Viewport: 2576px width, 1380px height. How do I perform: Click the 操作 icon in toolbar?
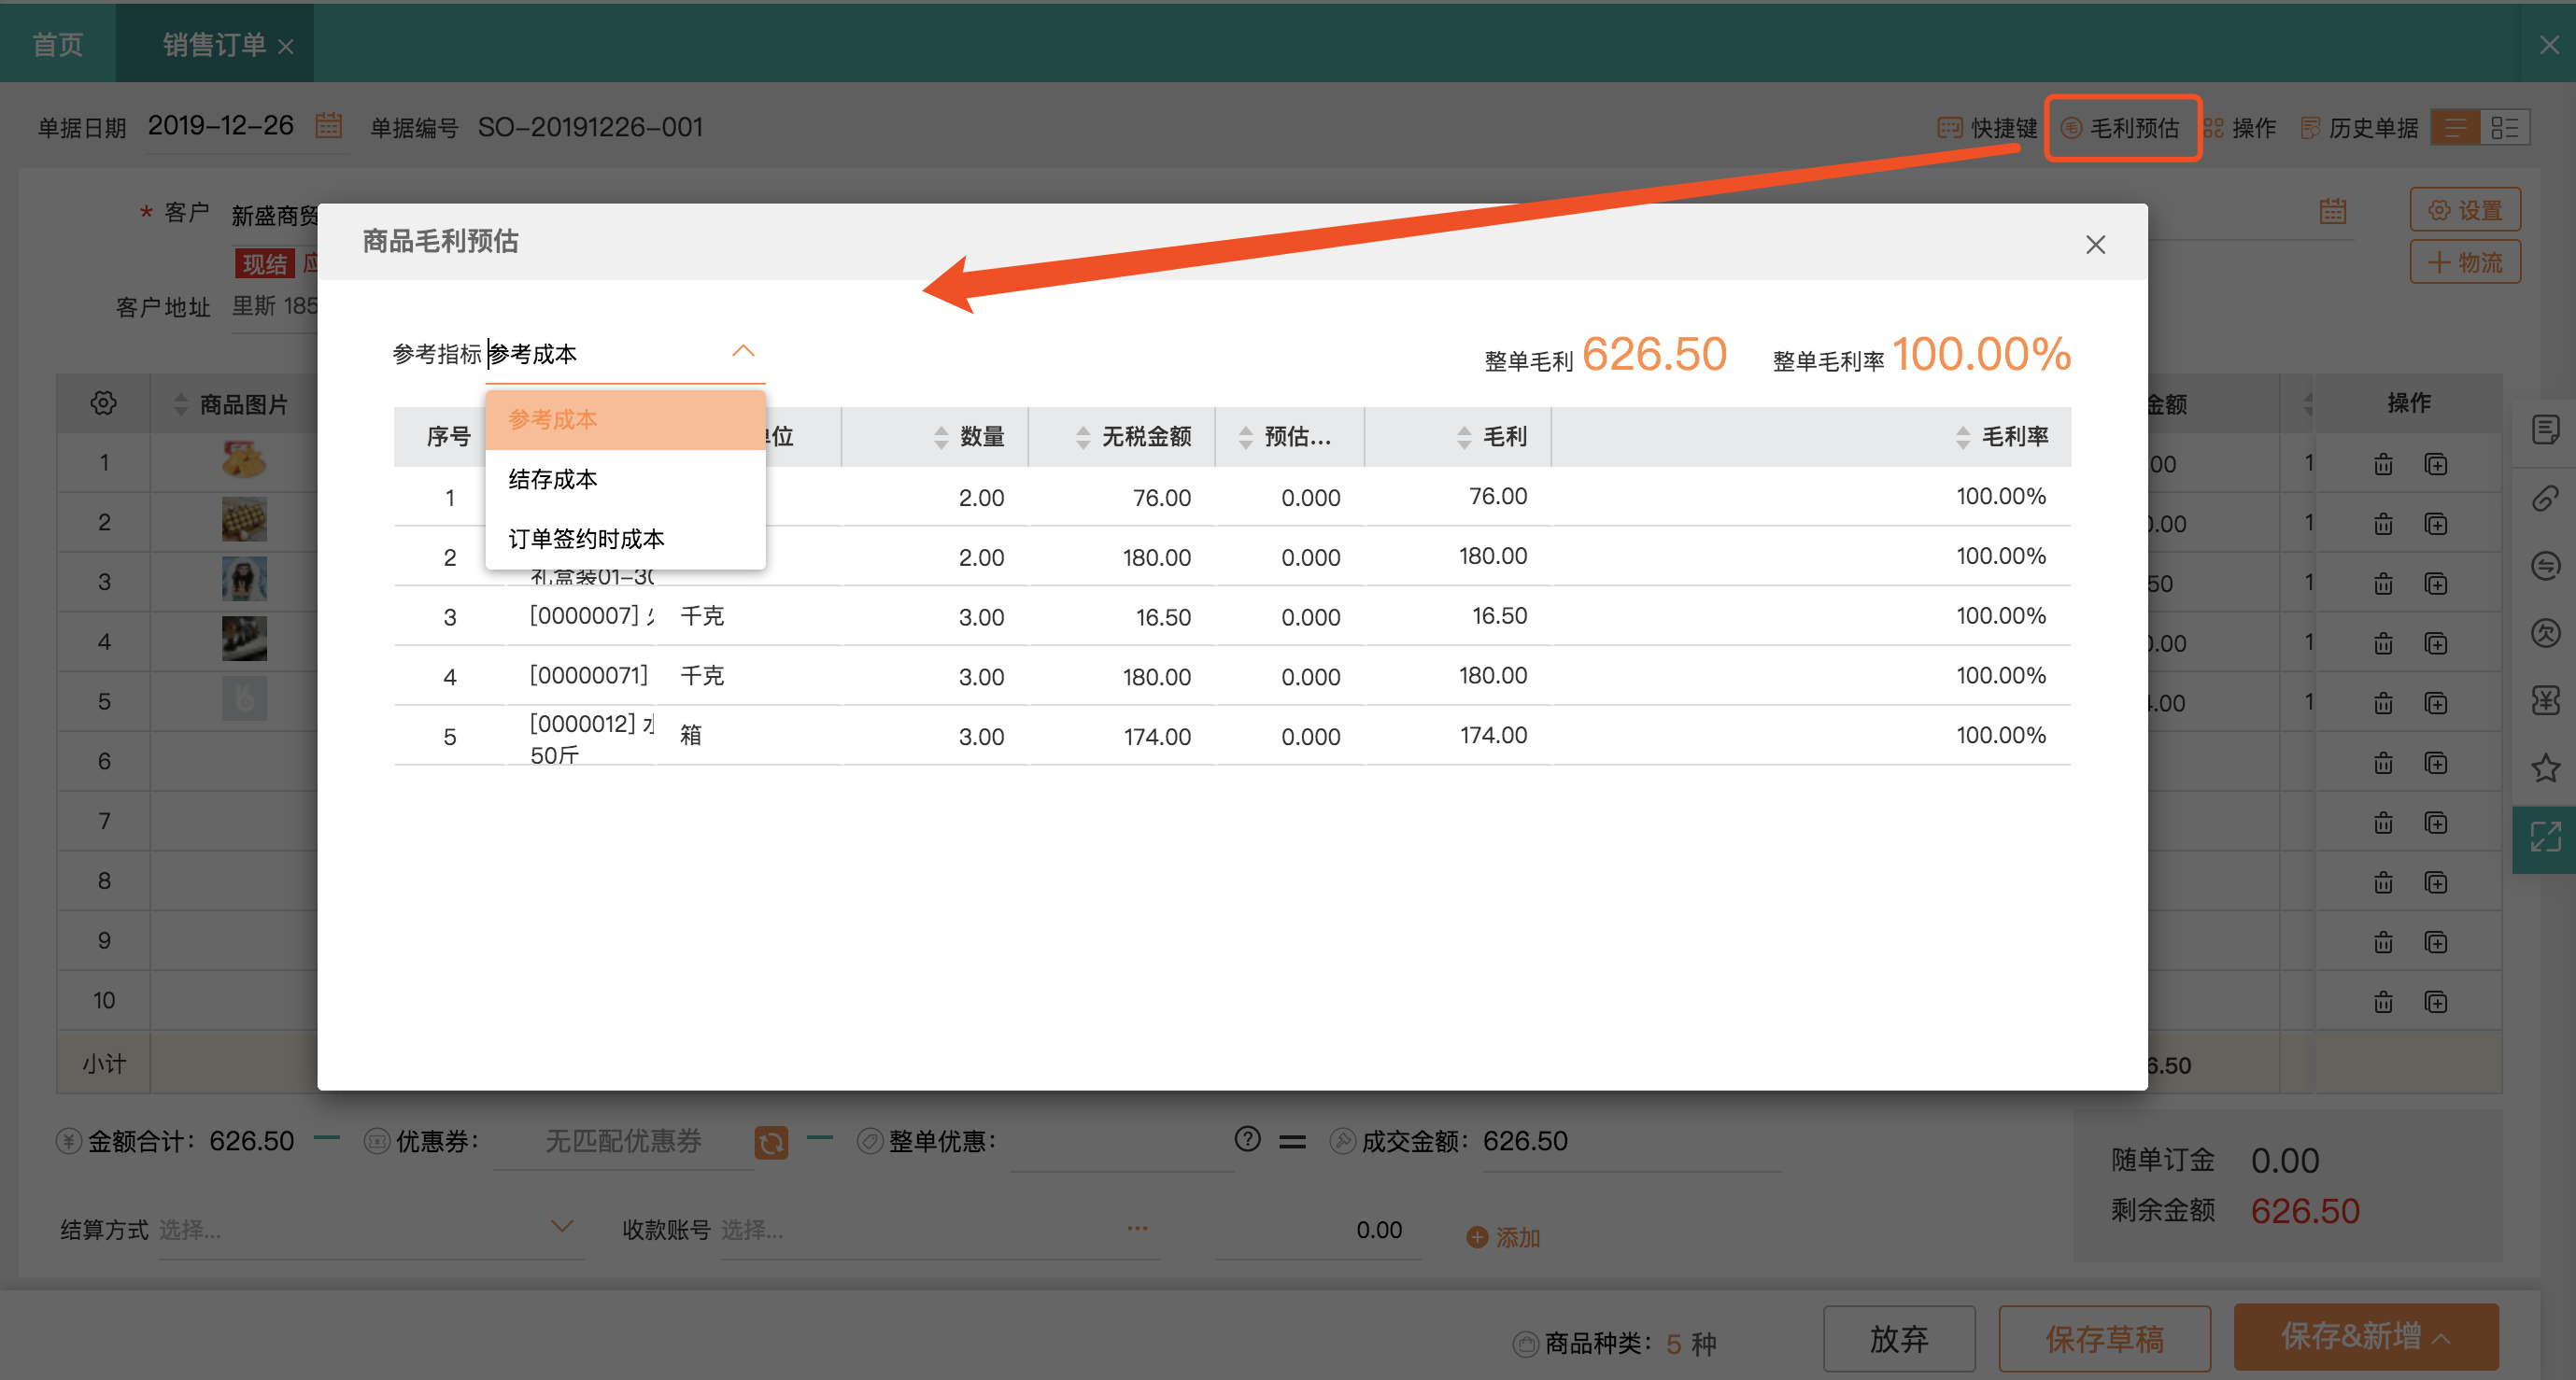pyautogui.click(x=2247, y=130)
